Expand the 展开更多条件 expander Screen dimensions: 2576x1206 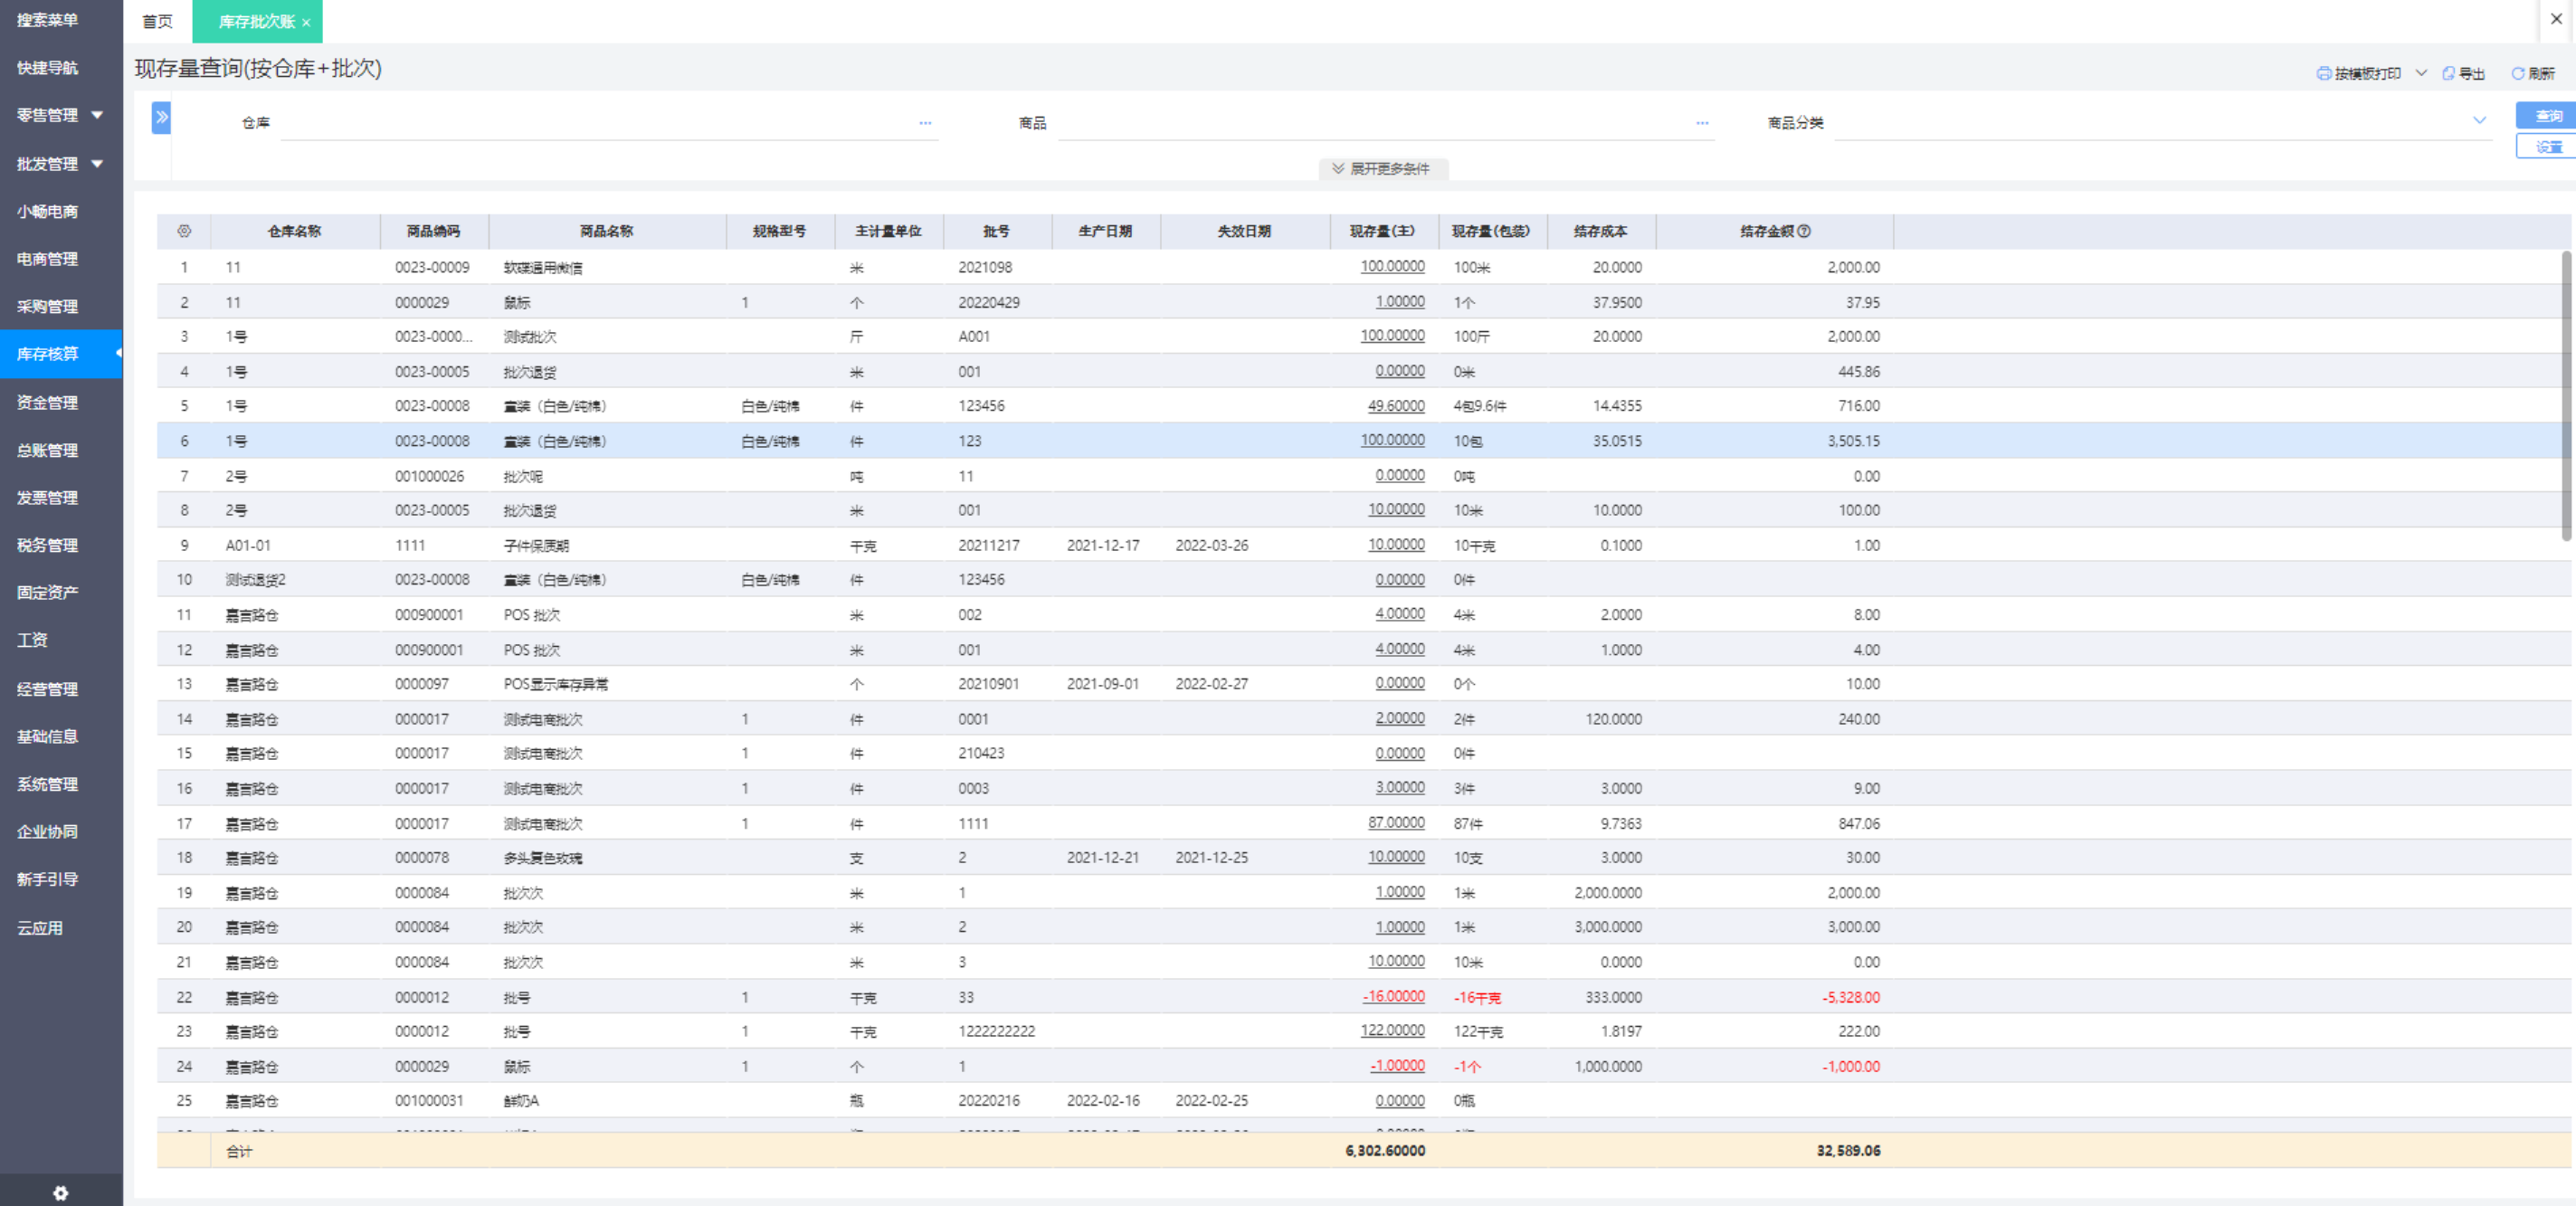pyautogui.click(x=1390, y=166)
